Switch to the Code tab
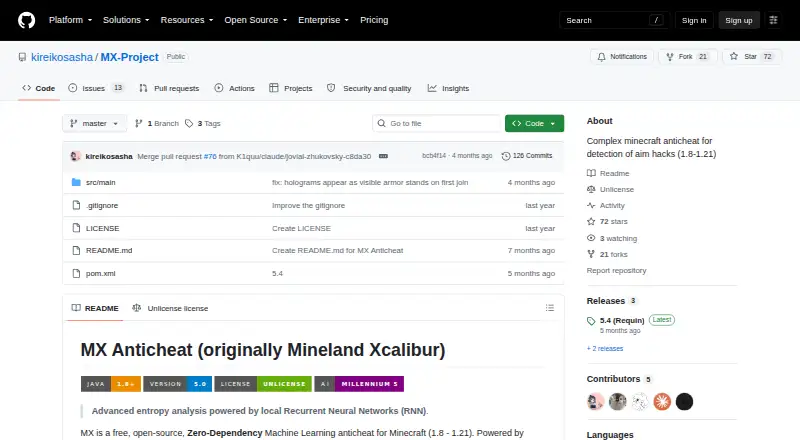Screen dimensions: 800x440 (x=39, y=88)
